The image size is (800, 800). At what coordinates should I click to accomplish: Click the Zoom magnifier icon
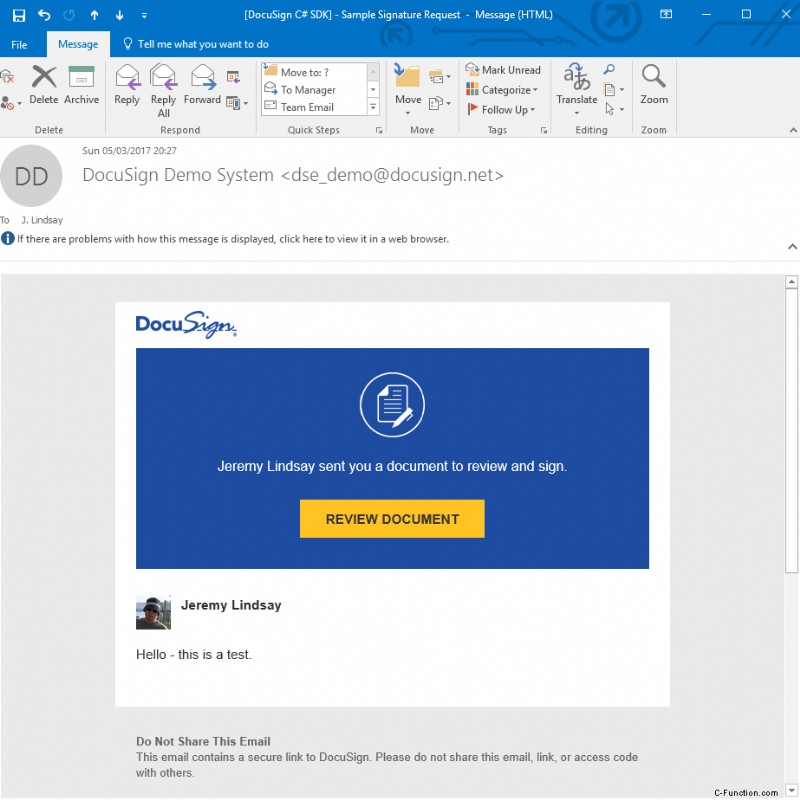tap(654, 84)
